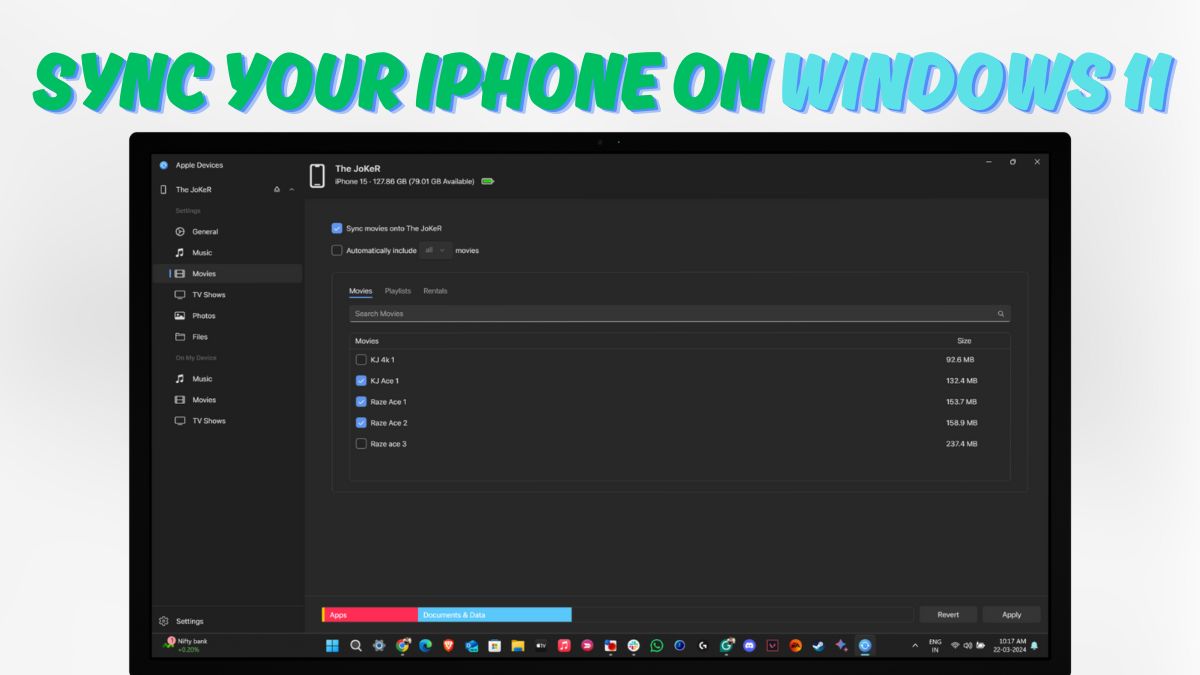Enable Automatically include movies
This screenshot has height=675, width=1200.
pos(337,250)
